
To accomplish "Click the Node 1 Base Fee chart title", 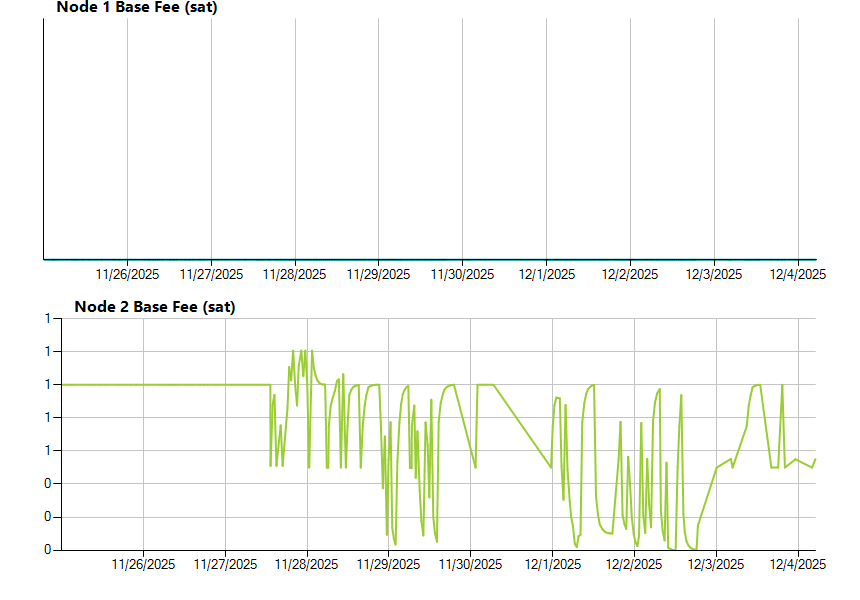I will (x=137, y=8).
